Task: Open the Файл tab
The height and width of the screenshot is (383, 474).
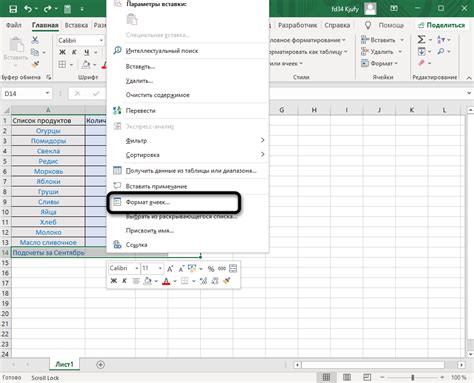Action: pyautogui.click(x=14, y=25)
